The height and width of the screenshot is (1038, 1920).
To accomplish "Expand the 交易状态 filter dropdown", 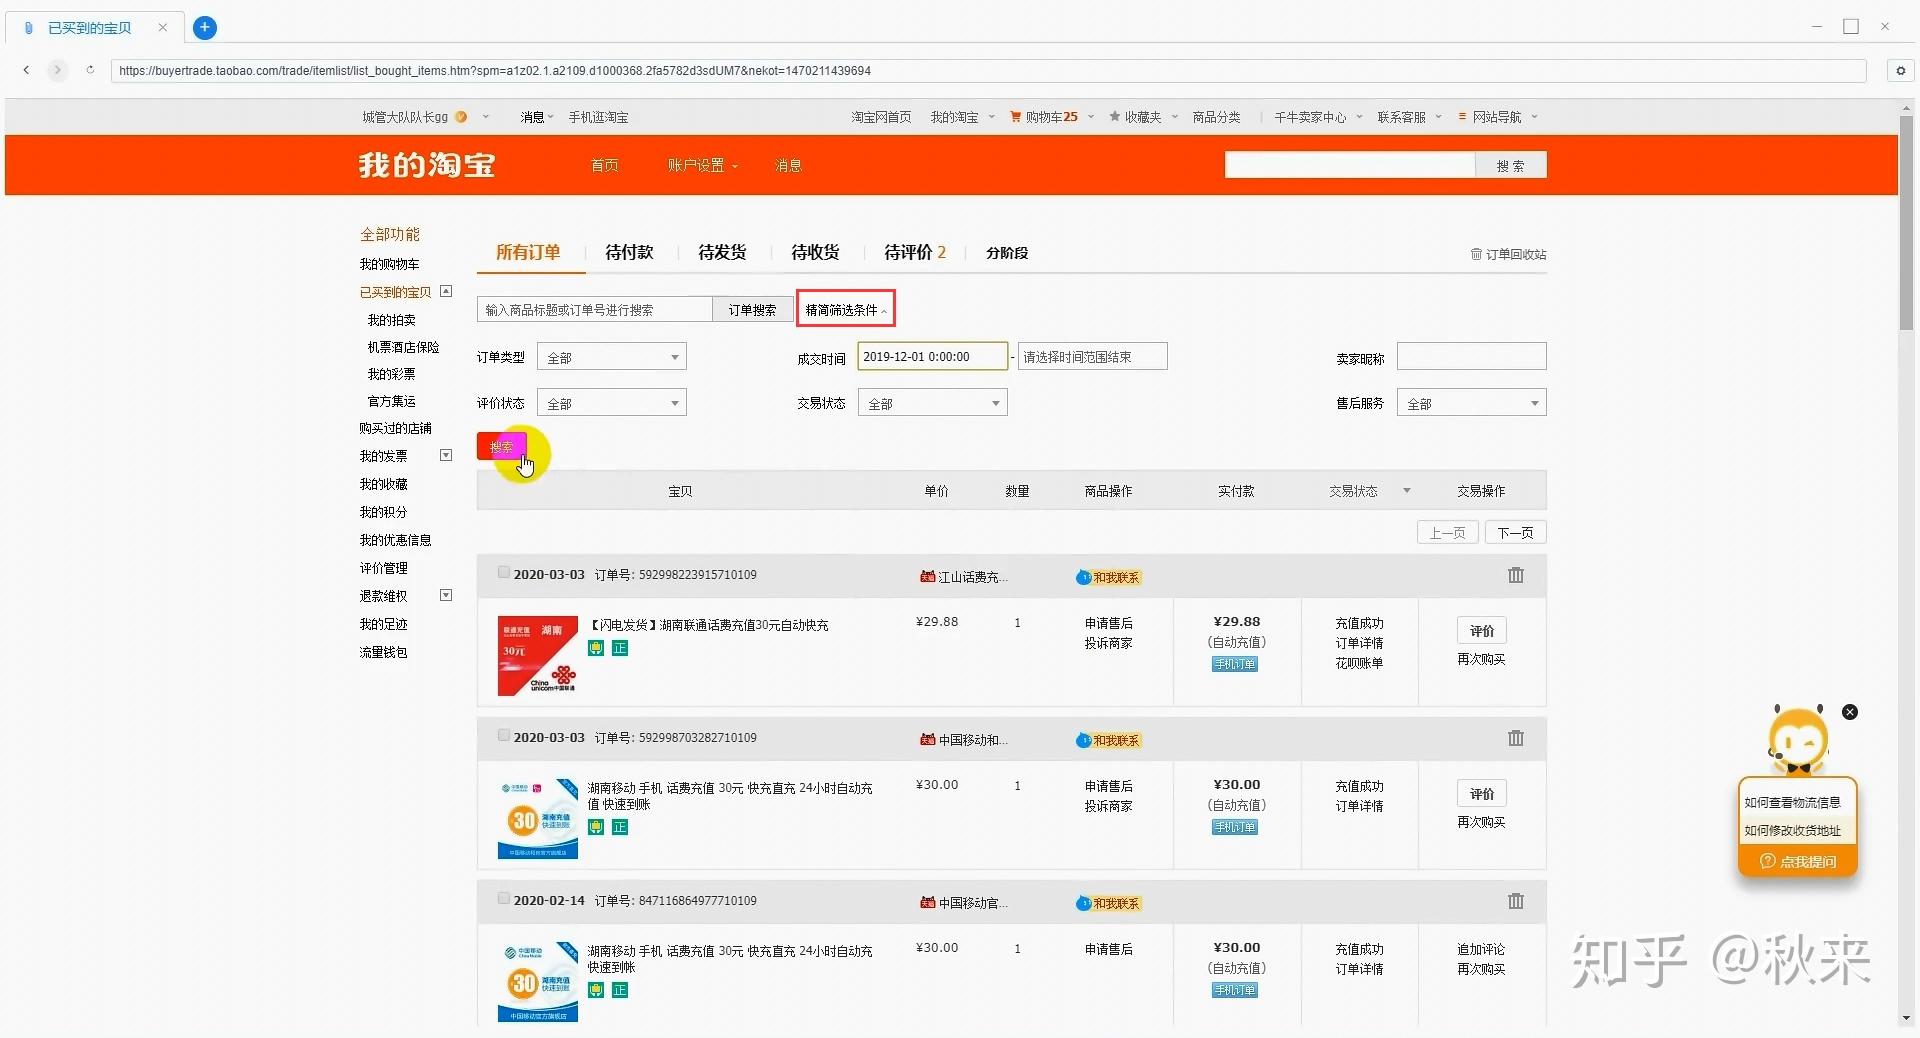I will (x=932, y=403).
